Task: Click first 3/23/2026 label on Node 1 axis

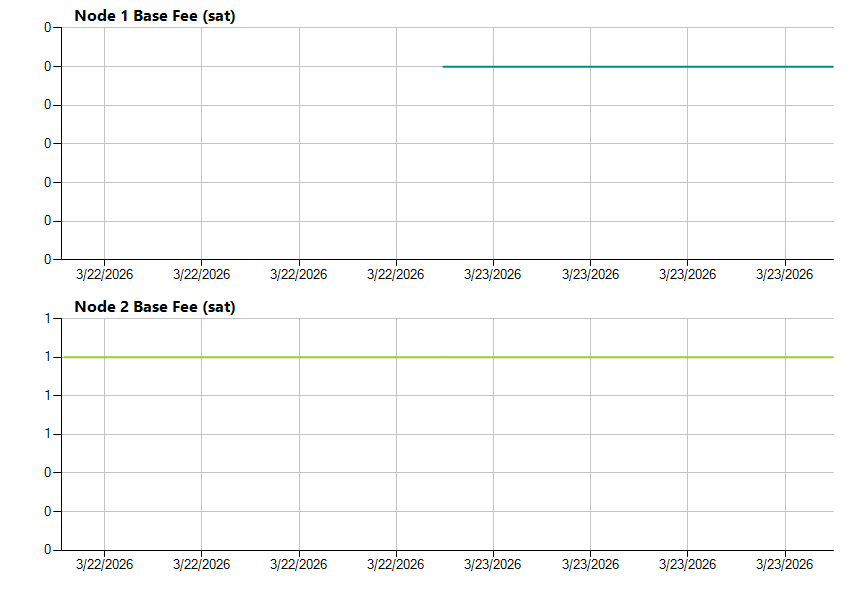Action: 493,274
